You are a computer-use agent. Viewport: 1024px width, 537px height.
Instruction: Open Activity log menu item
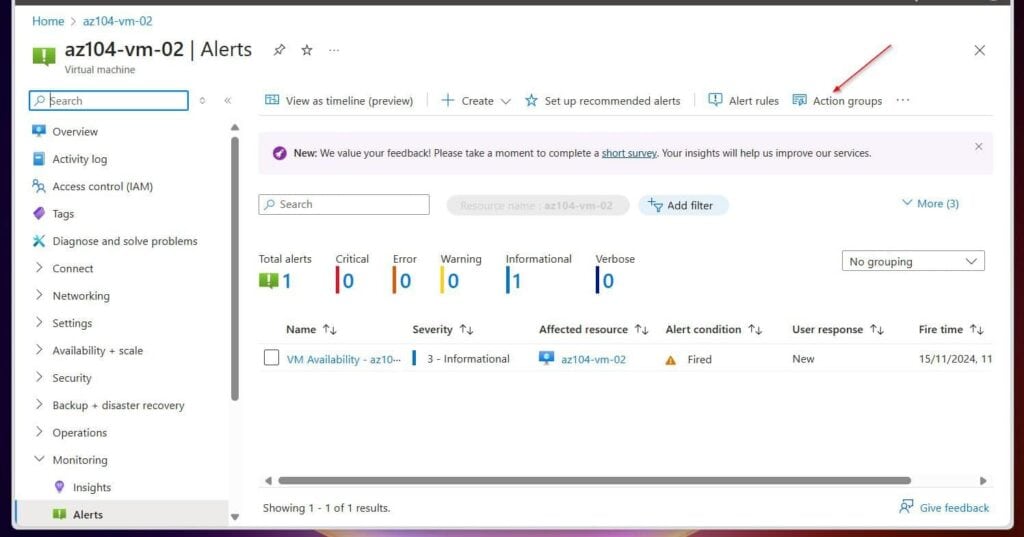[80, 159]
